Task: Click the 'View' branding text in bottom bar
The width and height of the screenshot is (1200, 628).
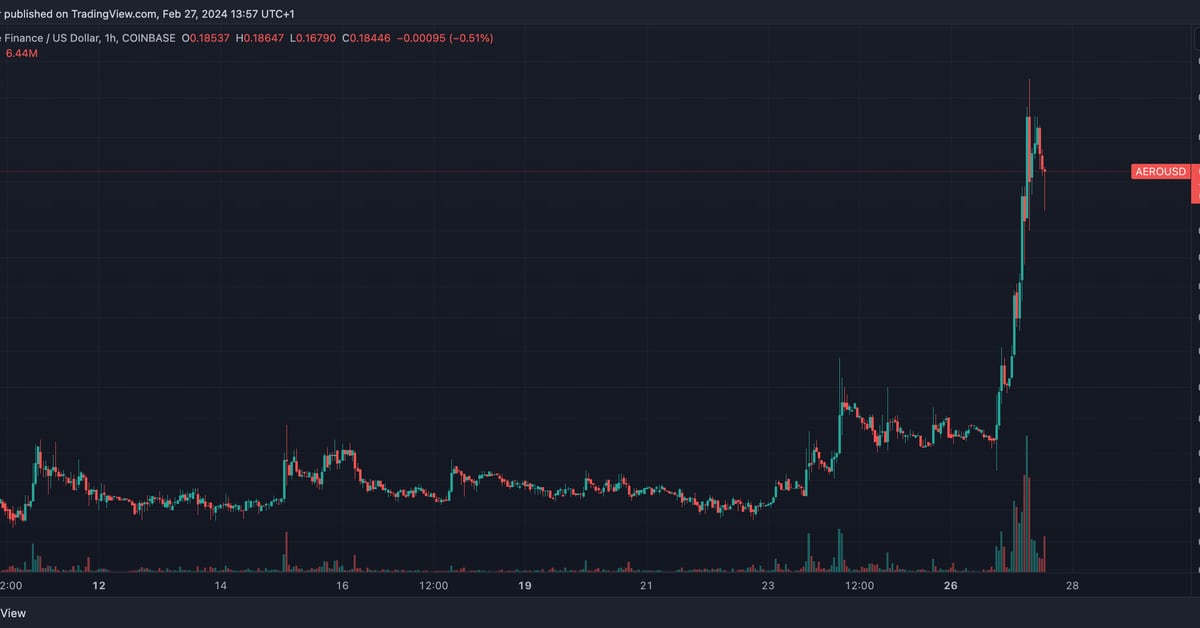Action: coord(13,613)
